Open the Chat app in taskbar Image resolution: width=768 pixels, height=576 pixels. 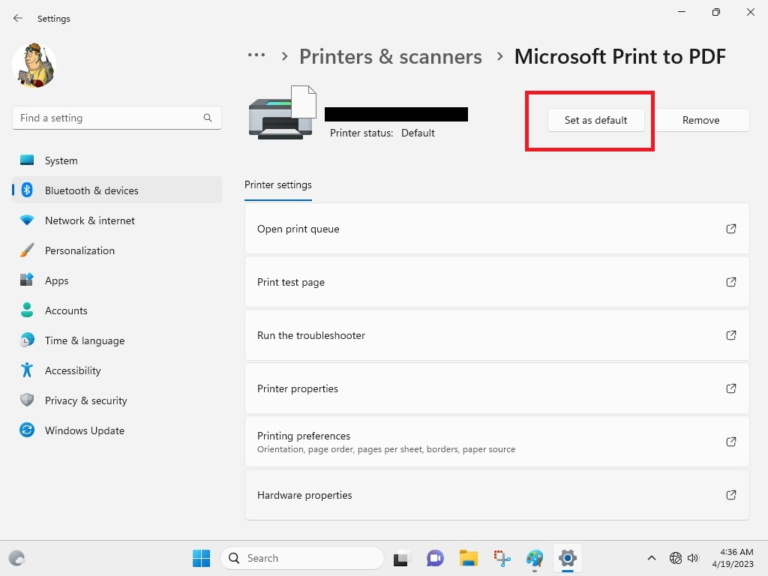[434, 558]
